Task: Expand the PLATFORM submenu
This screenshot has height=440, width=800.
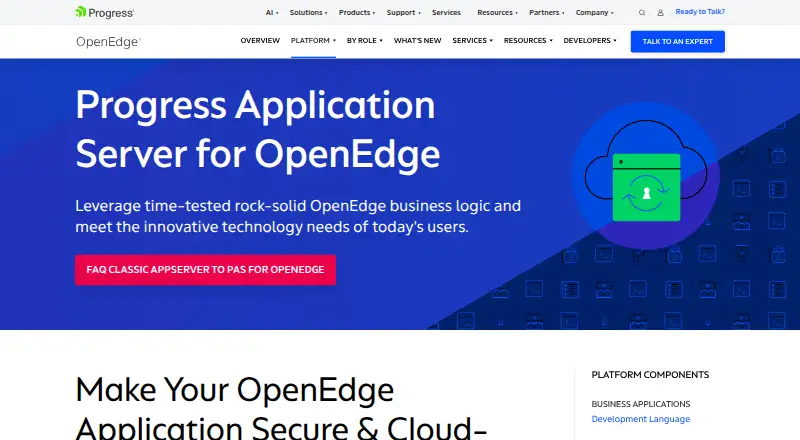Action: [x=313, y=40]
